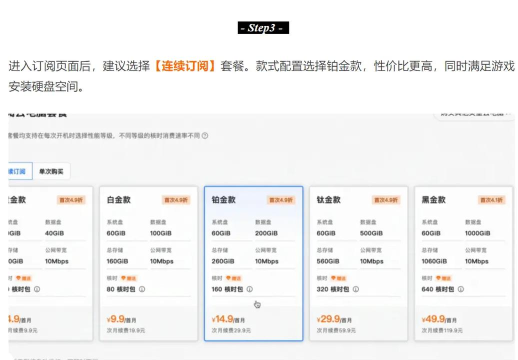The image size is (518, 360).
Task: Click the 200GiB data disk value
Action: pyautogui.click(x=266, y=233)
